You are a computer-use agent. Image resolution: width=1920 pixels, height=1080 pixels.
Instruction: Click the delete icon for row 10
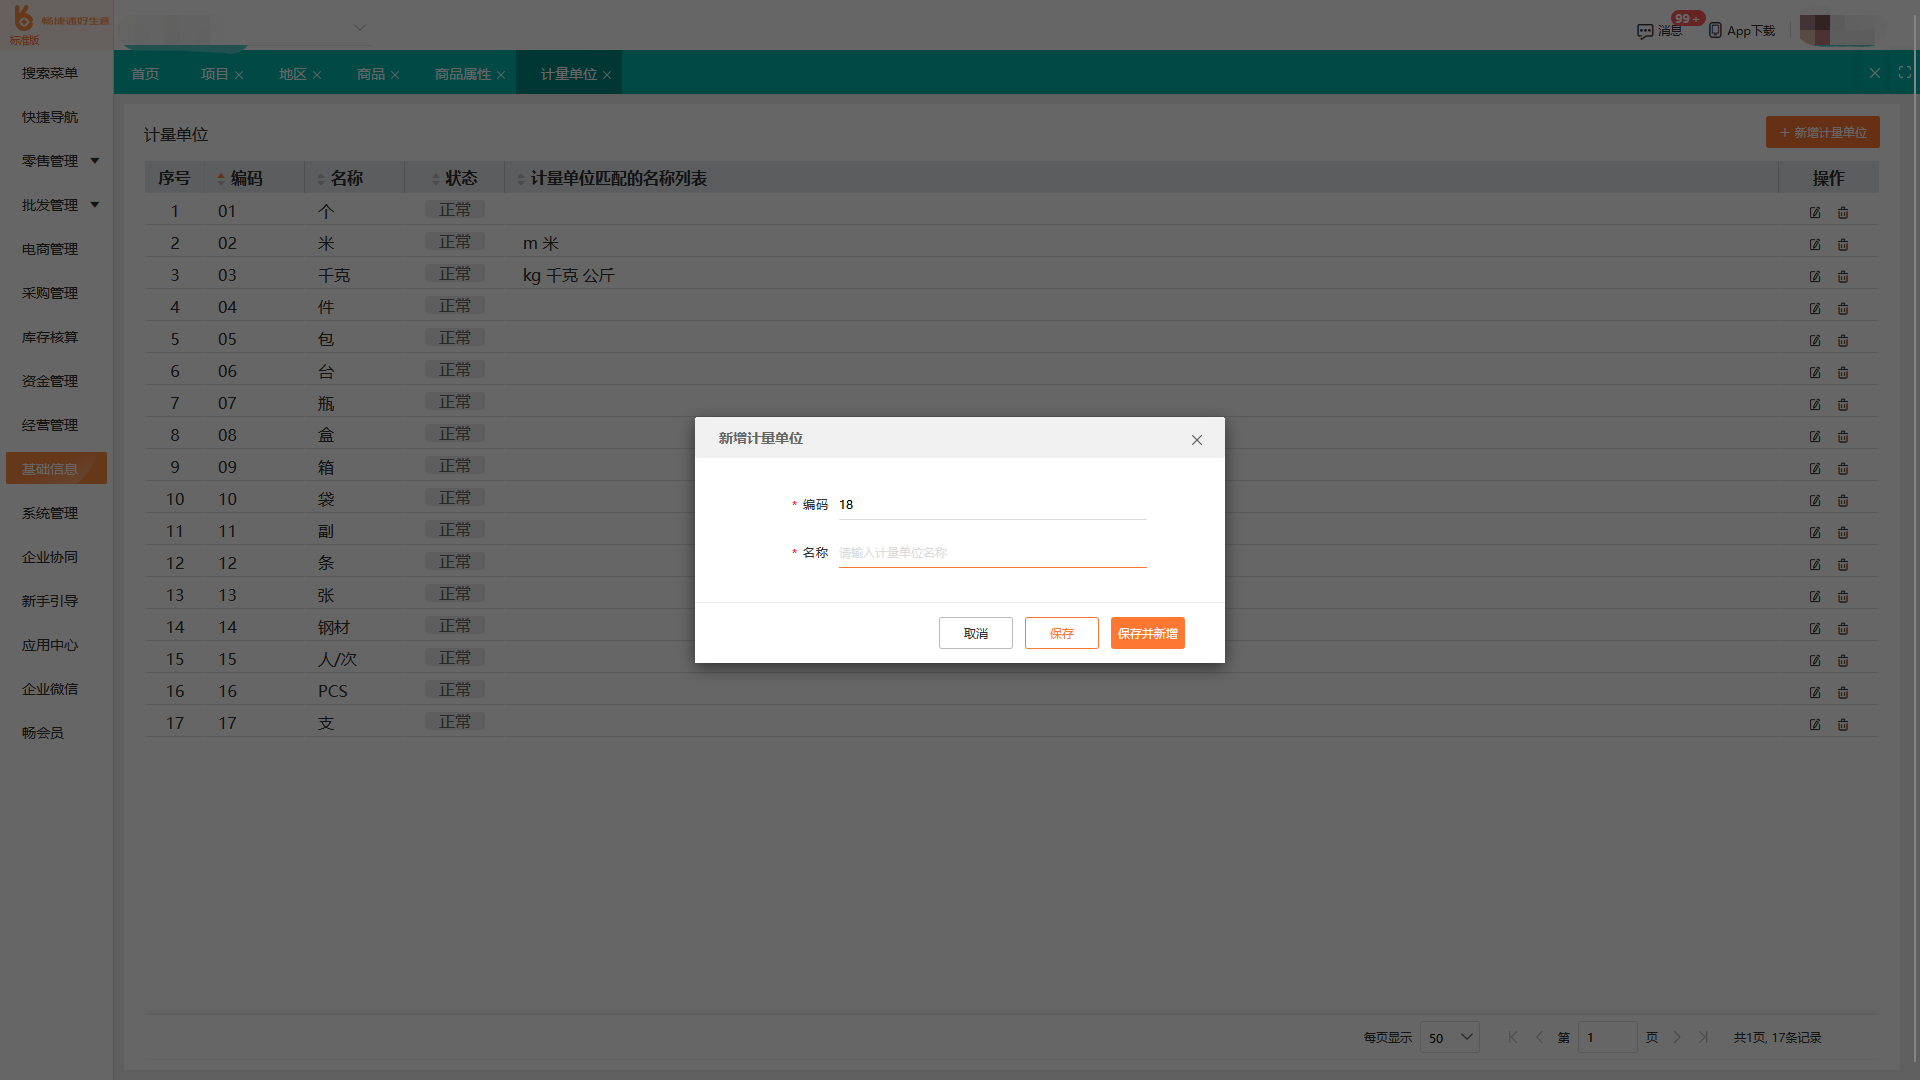[1844, 500]
